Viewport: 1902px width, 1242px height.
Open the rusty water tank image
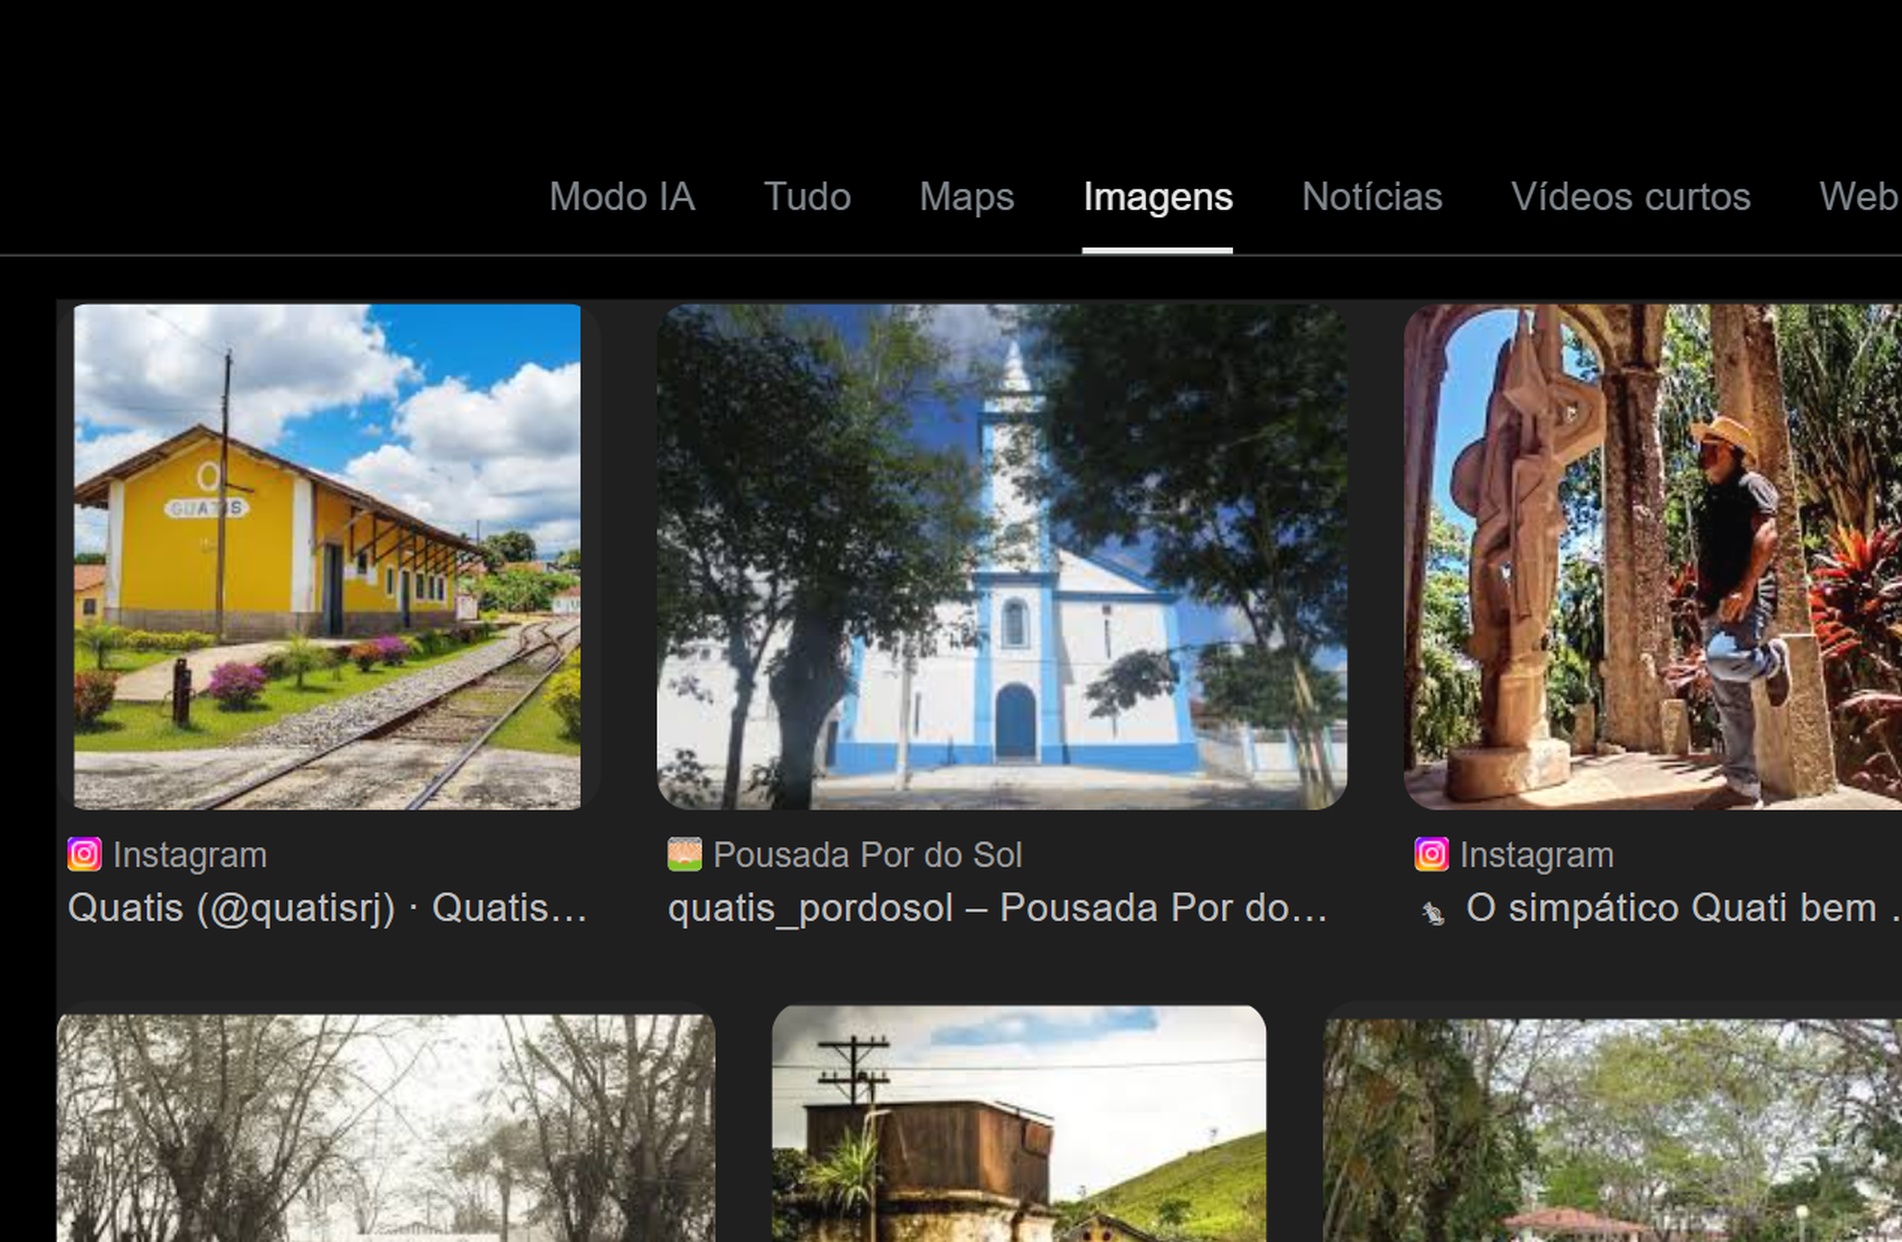click(x=1018, y=1124)
